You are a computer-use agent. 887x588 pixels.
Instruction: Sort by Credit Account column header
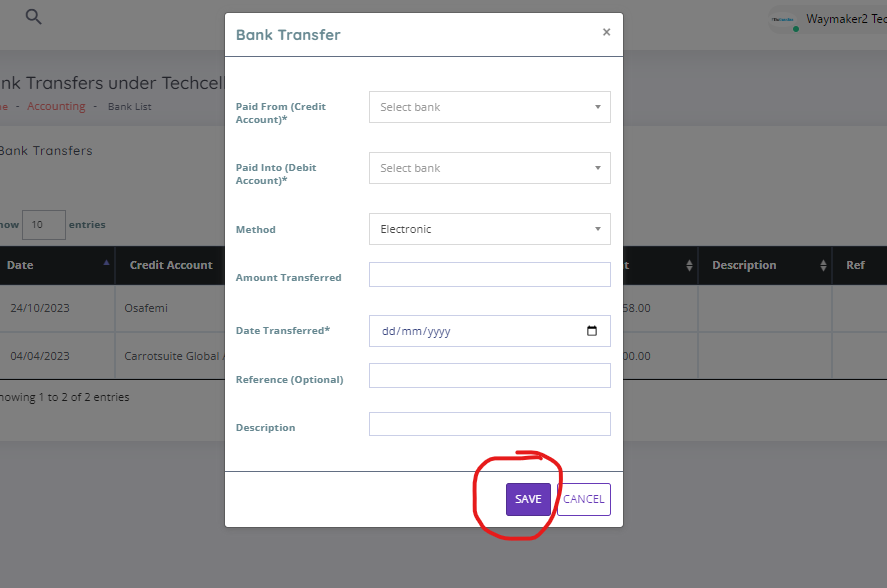tap(171, 265)
